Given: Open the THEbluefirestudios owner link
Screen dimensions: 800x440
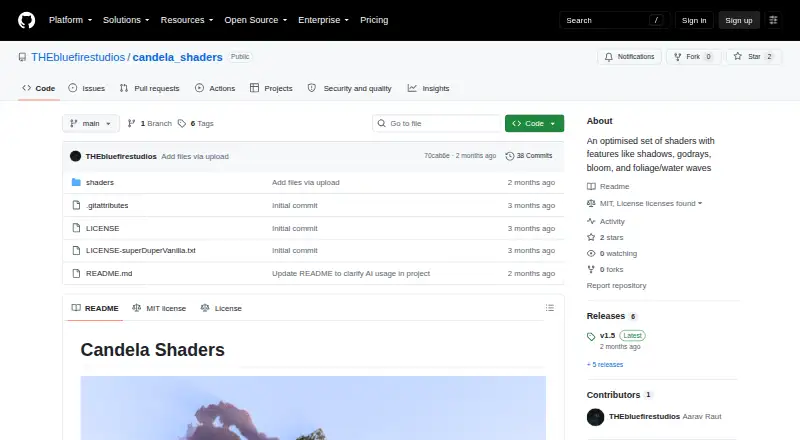Looking at the screenshot, I should [78, 57].
